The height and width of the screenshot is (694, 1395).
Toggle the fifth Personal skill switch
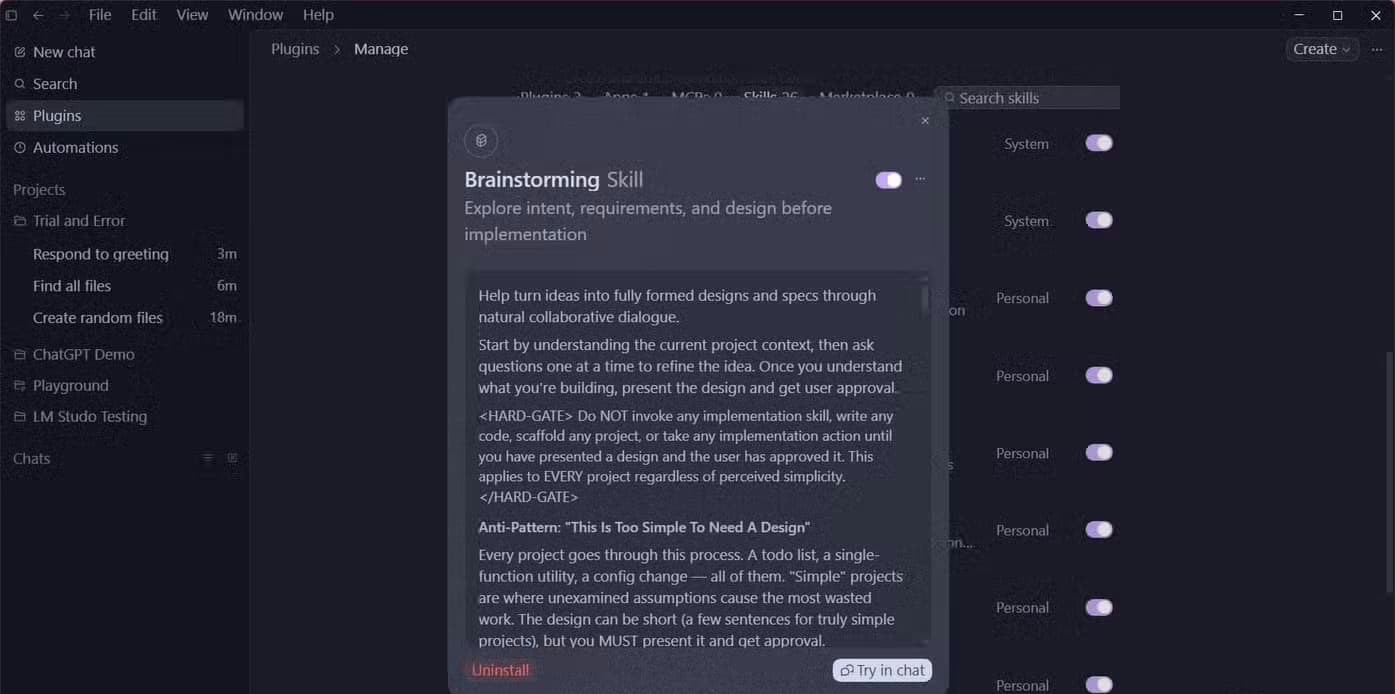click(x=1099, y=607)
